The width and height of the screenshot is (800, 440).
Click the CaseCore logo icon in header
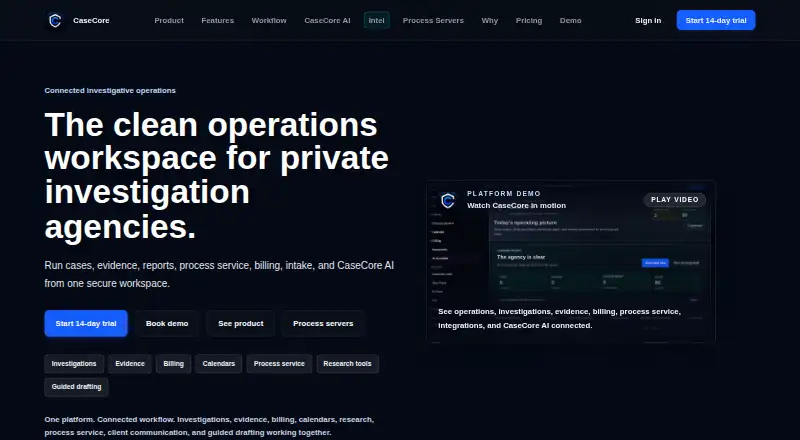[x=55, y=20]
